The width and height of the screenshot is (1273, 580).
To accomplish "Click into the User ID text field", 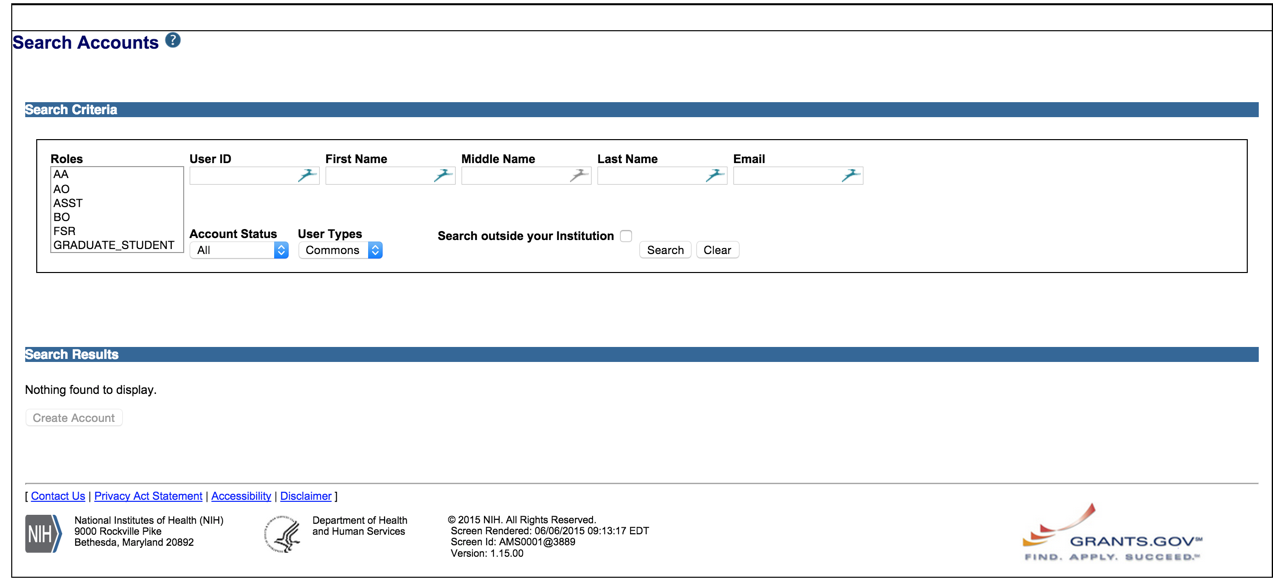I will 243,176.
